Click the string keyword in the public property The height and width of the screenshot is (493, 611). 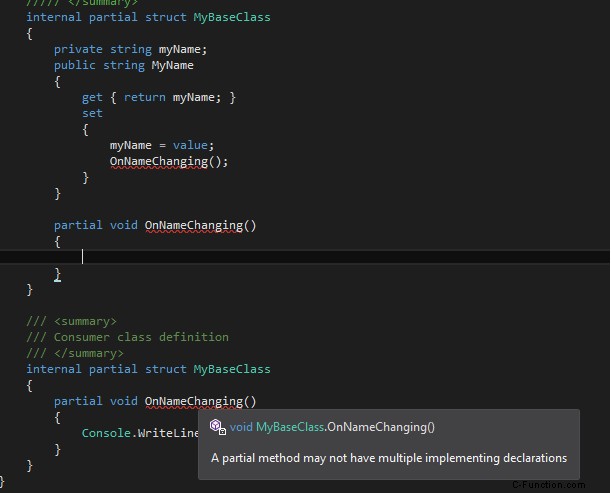124,65
